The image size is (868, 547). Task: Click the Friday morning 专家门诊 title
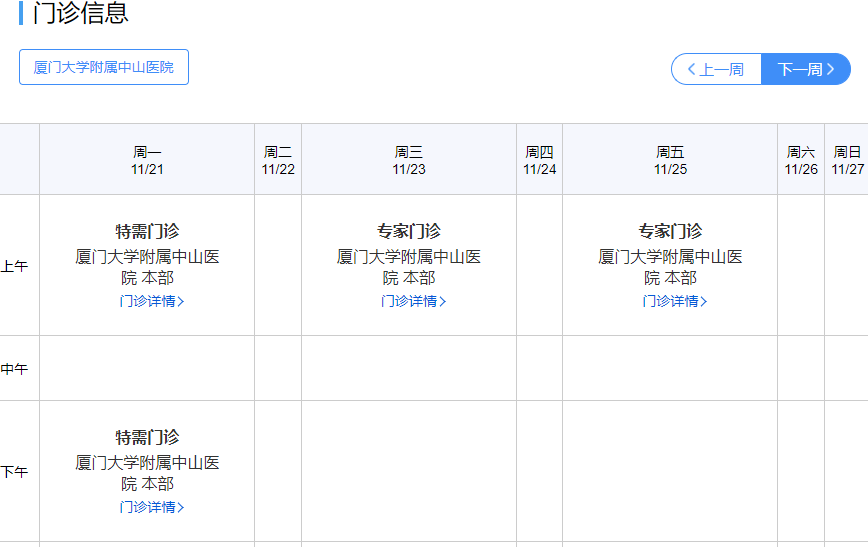670,231
